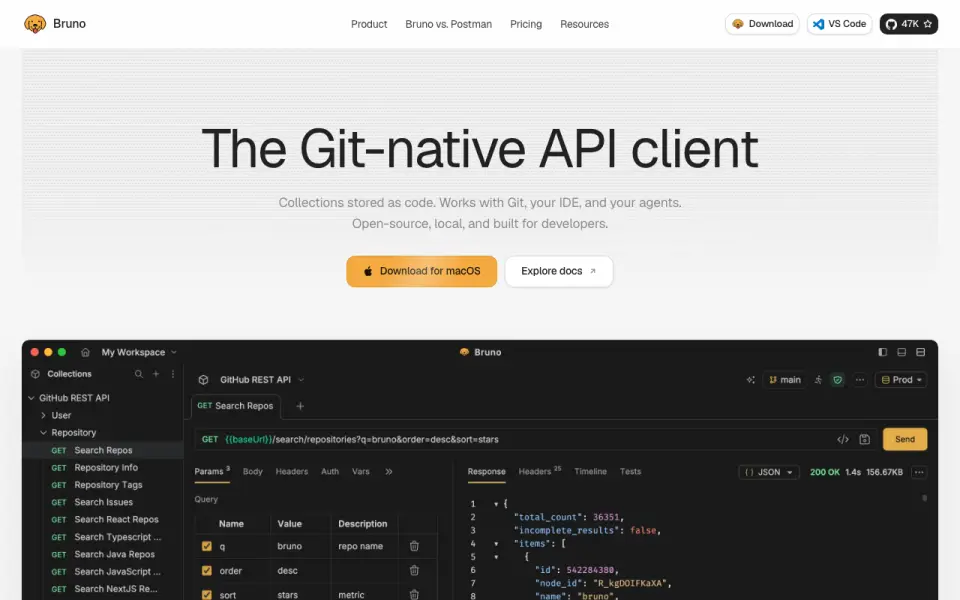
Task: Click the Bruno dog logo
Action: [35, 24]
